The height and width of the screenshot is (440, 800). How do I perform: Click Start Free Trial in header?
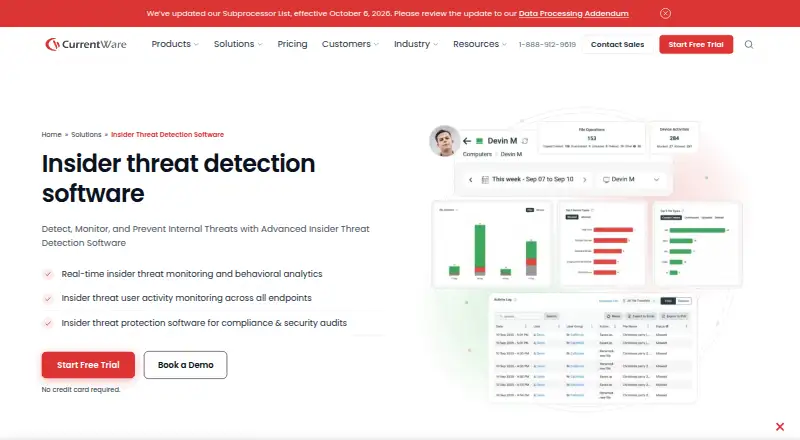click(696, 44)
